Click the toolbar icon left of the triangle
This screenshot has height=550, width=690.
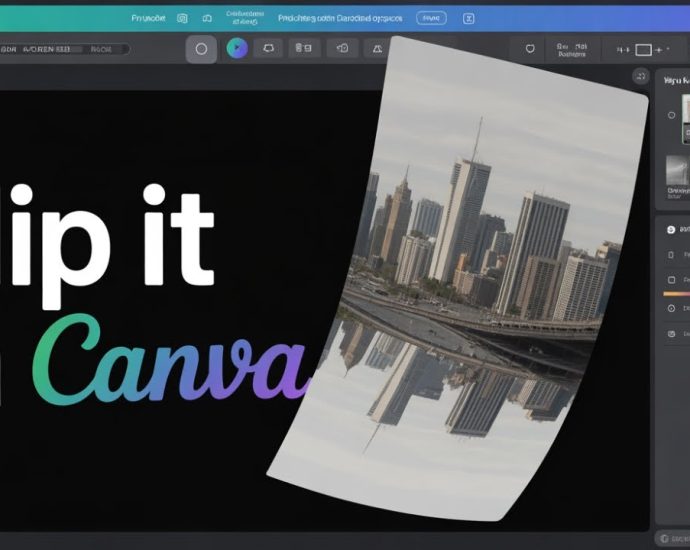(342, 48)
